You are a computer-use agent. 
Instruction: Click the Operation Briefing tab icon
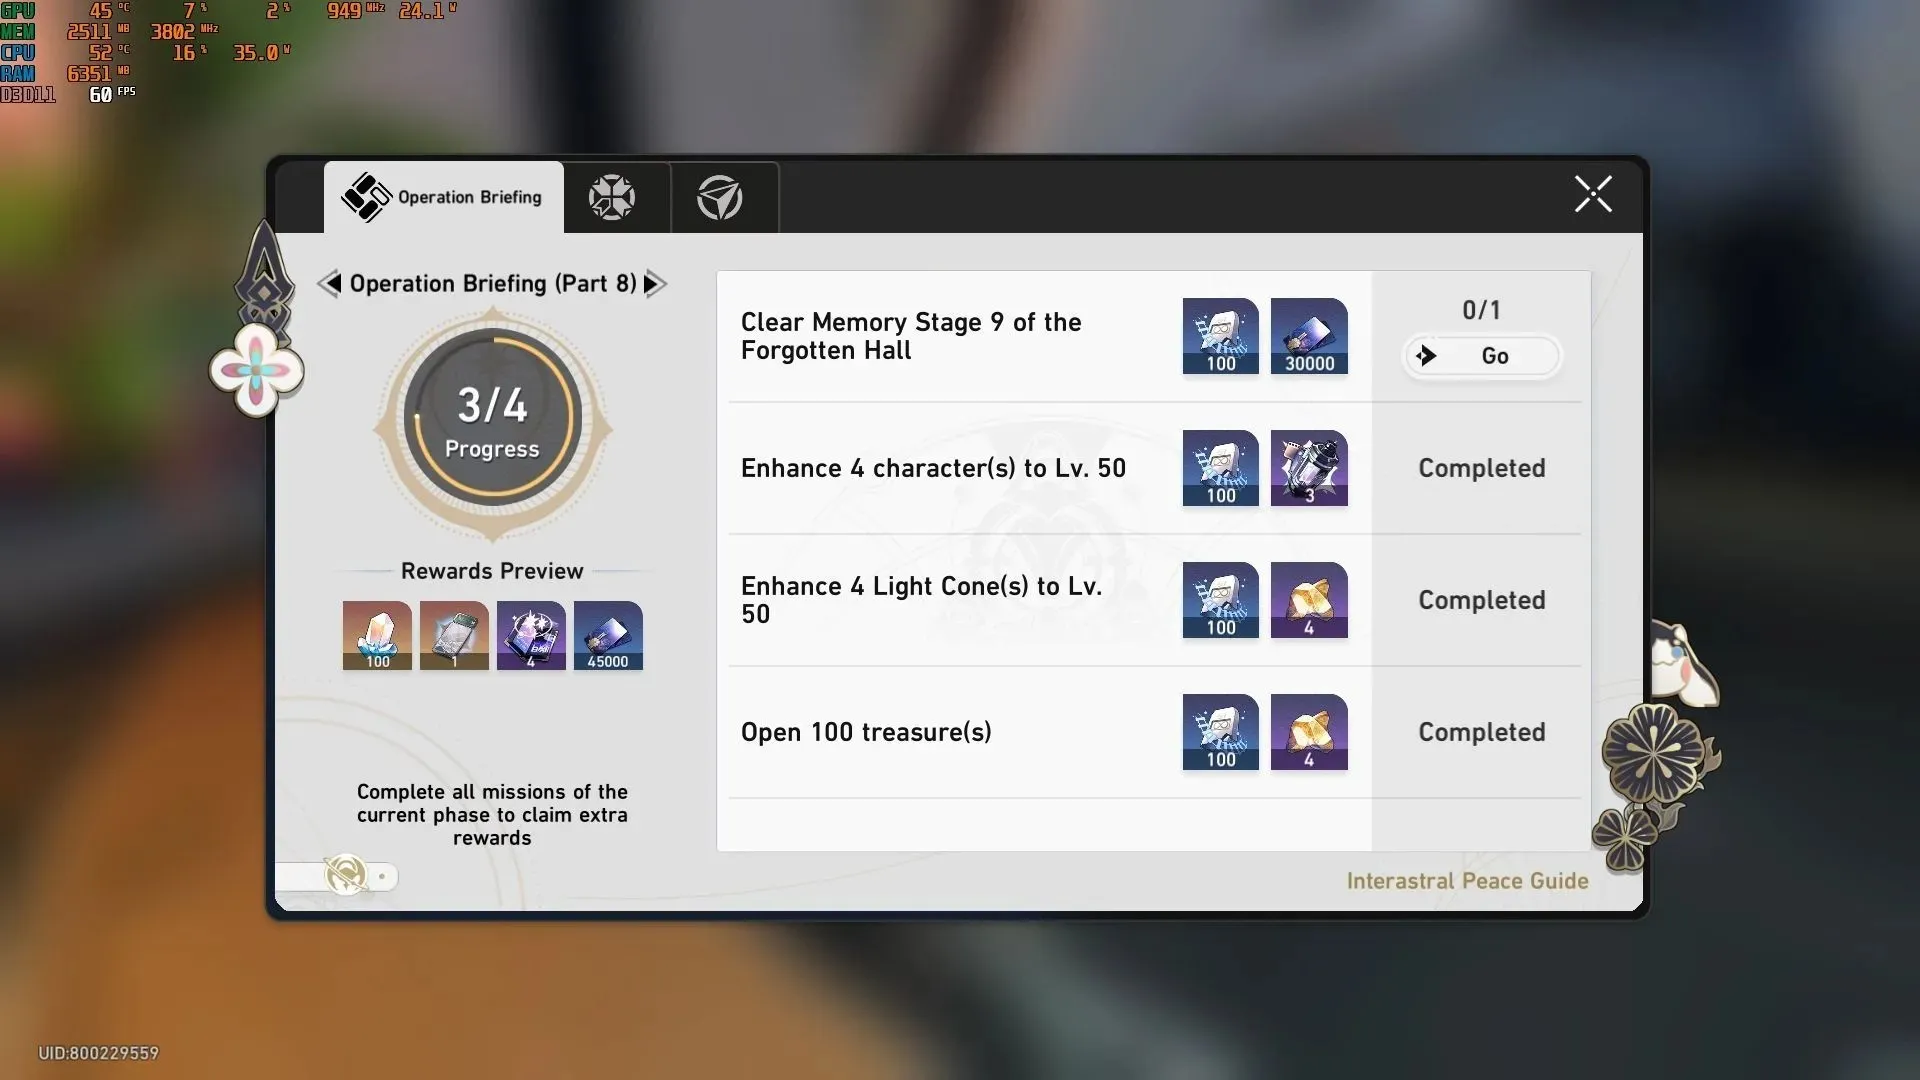pos(367,195)
